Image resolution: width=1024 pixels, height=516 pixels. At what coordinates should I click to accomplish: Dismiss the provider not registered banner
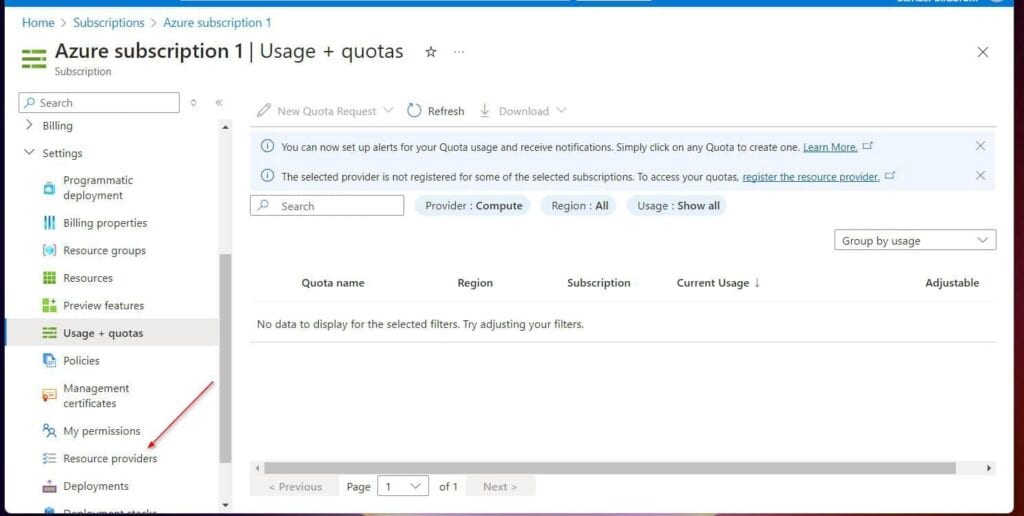point(980,175)
